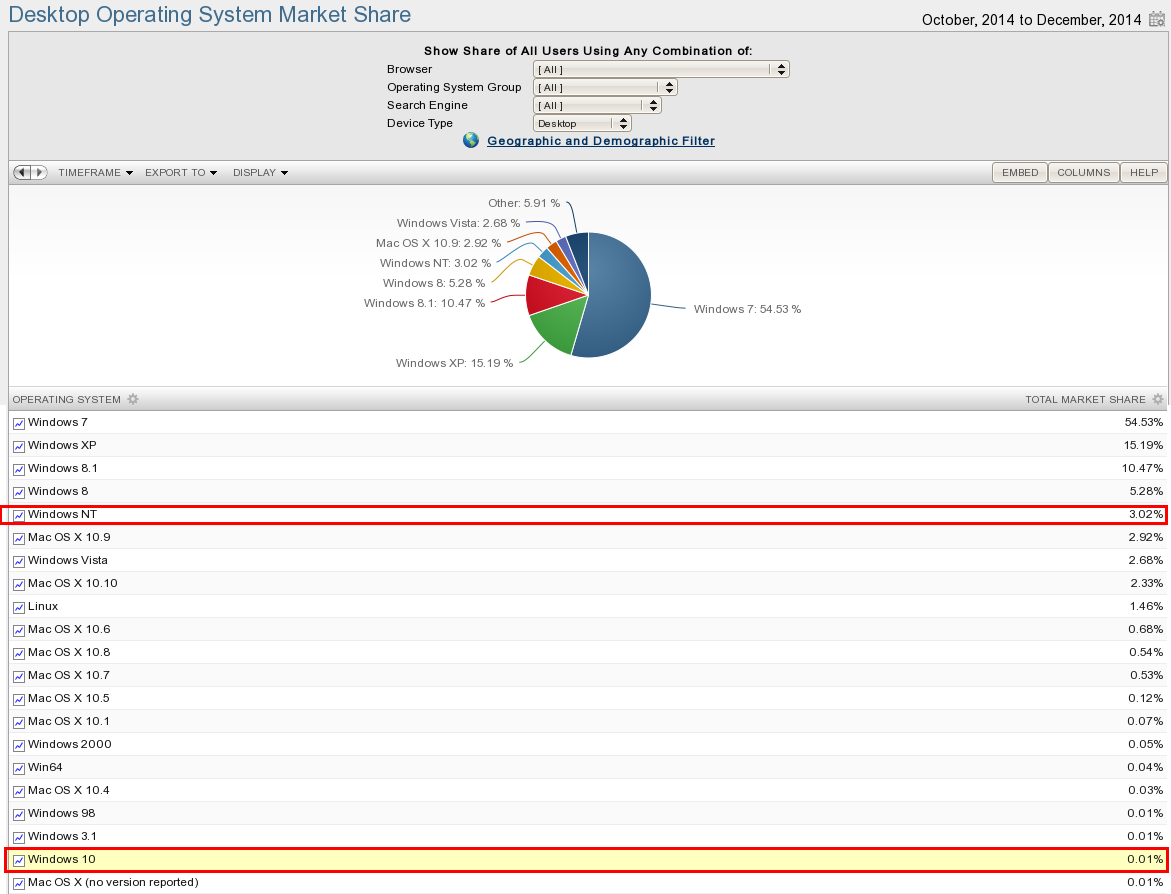The image size is (1171, 894).
Task: Click the next period right arrow
Action: click(x=39, y=172)
